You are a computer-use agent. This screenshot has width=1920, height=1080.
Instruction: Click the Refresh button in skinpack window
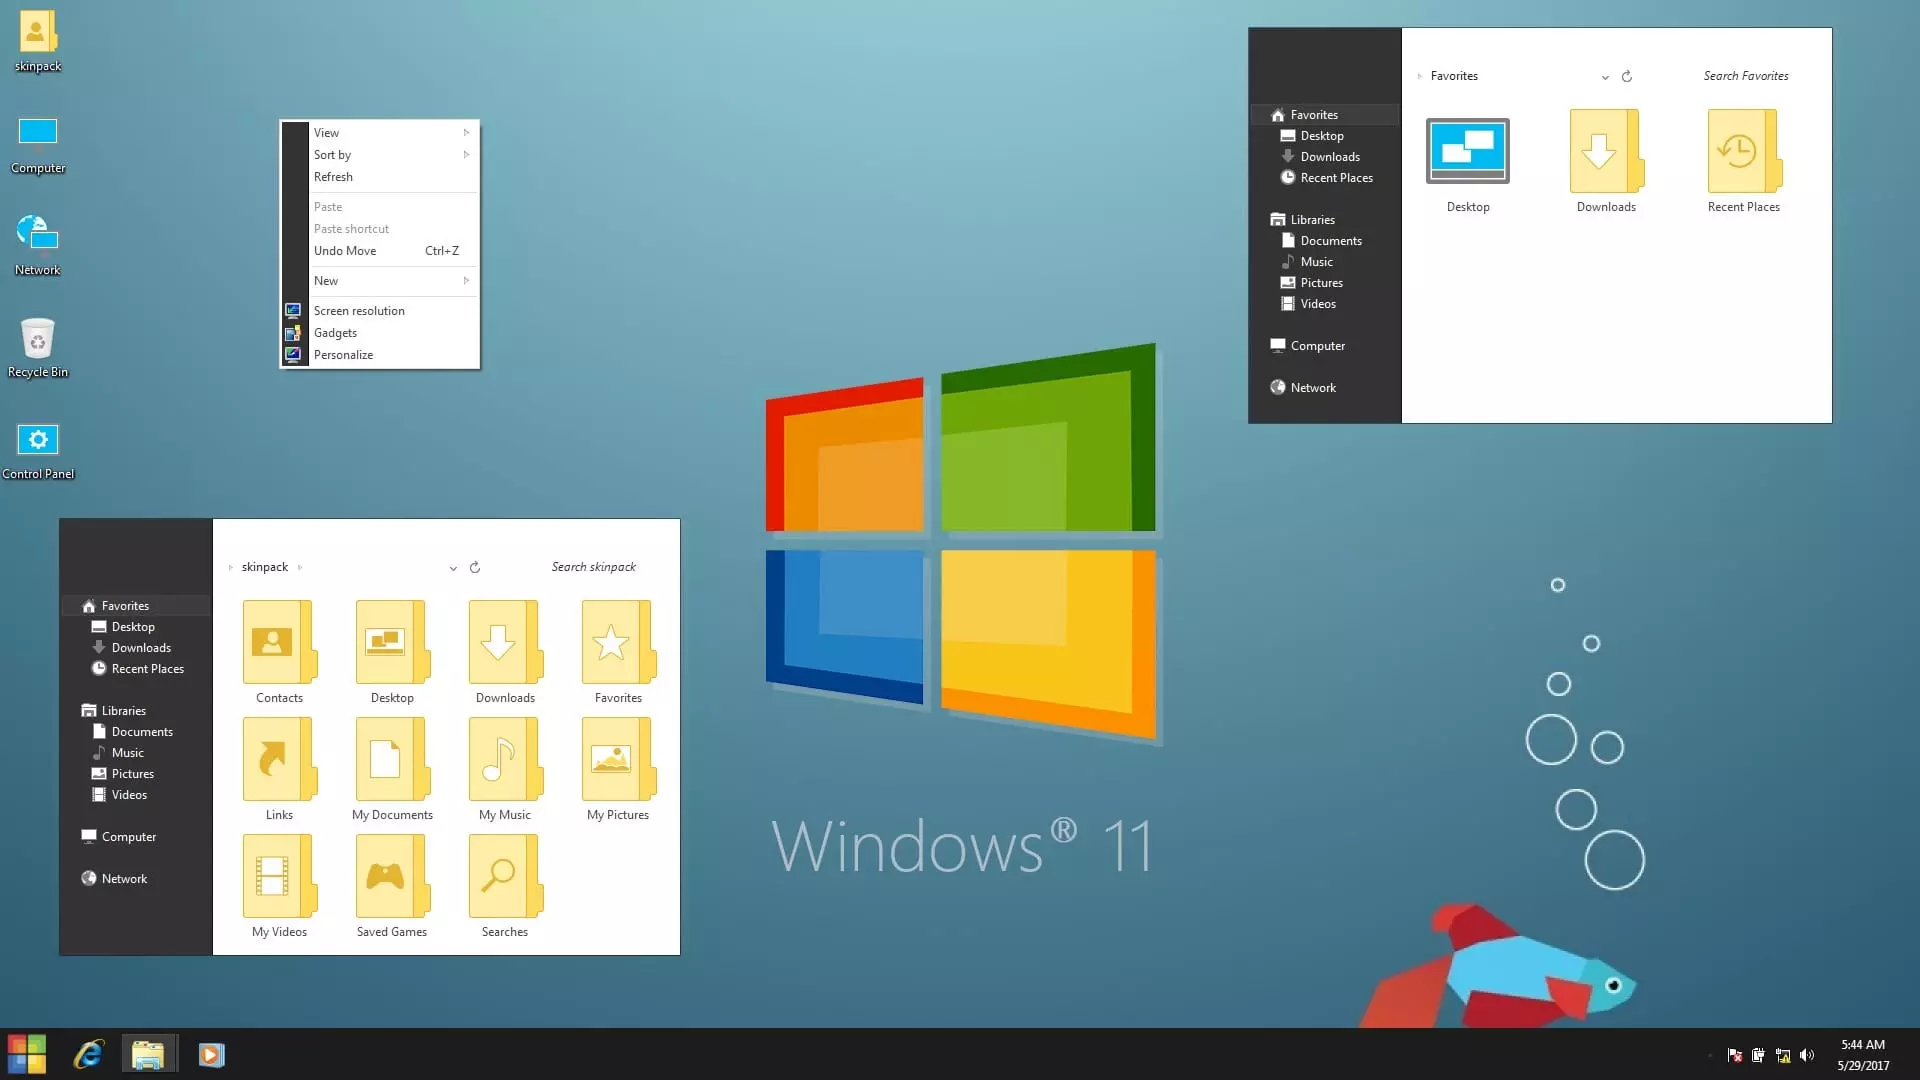pyautogui.click(x=475, y=566)
